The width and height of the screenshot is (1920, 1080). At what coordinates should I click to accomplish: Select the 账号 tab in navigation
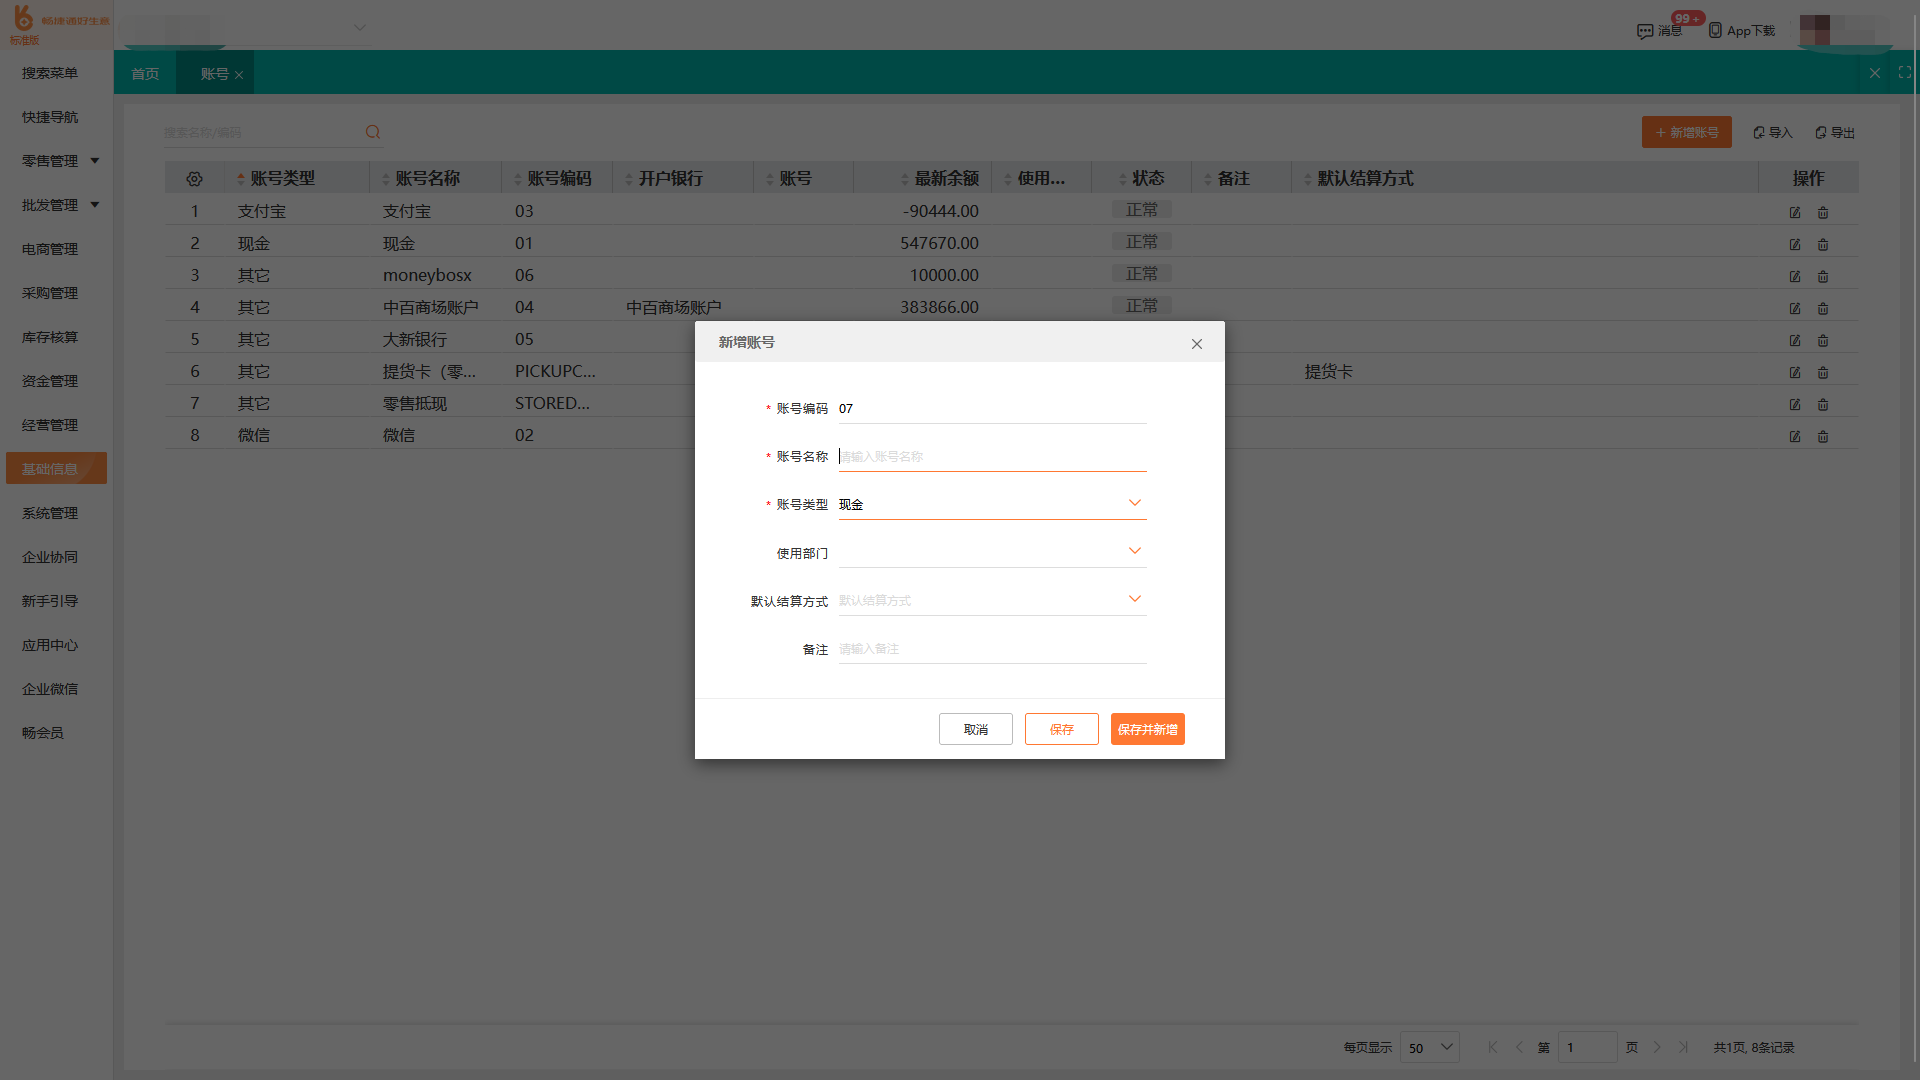click(x=215, y=74)
